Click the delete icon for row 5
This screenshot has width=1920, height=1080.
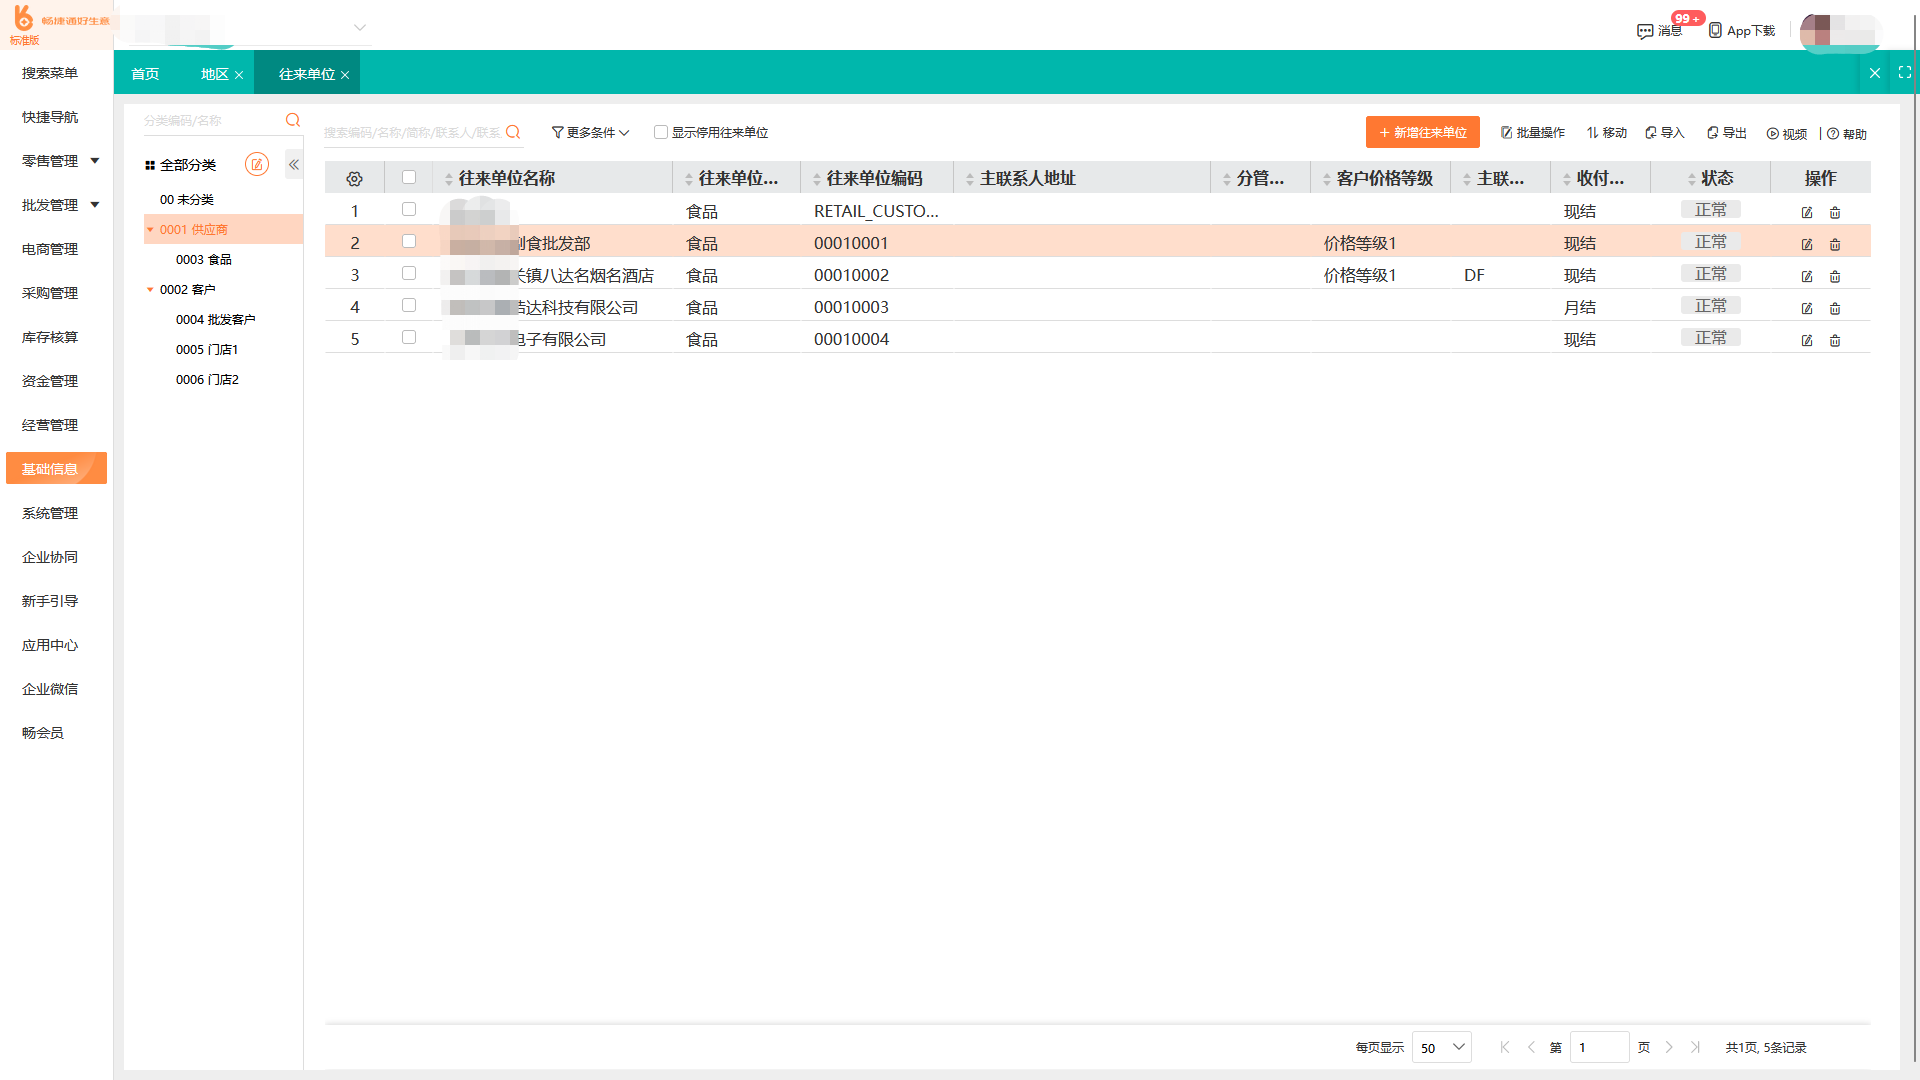[x=1836, y=339]
